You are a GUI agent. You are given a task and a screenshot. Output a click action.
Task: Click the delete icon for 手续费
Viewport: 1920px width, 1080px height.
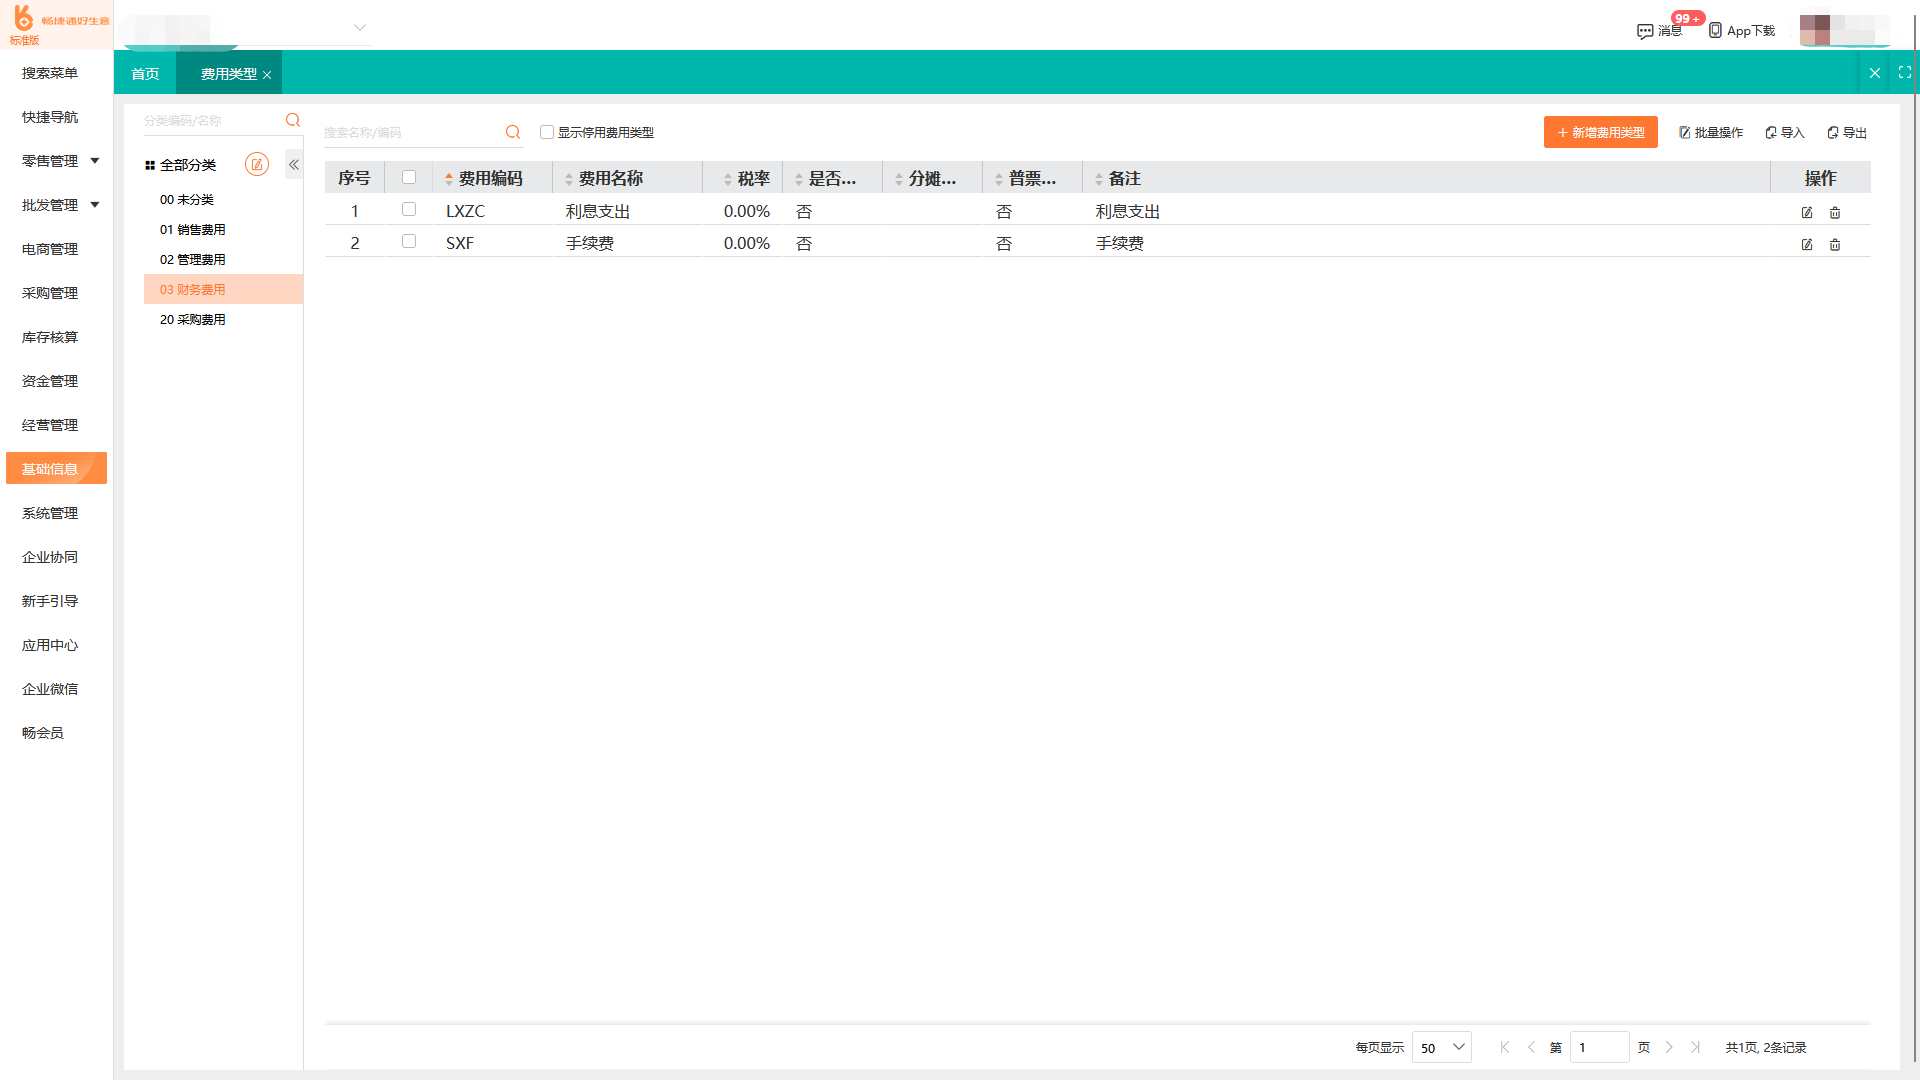[1836, 244]
